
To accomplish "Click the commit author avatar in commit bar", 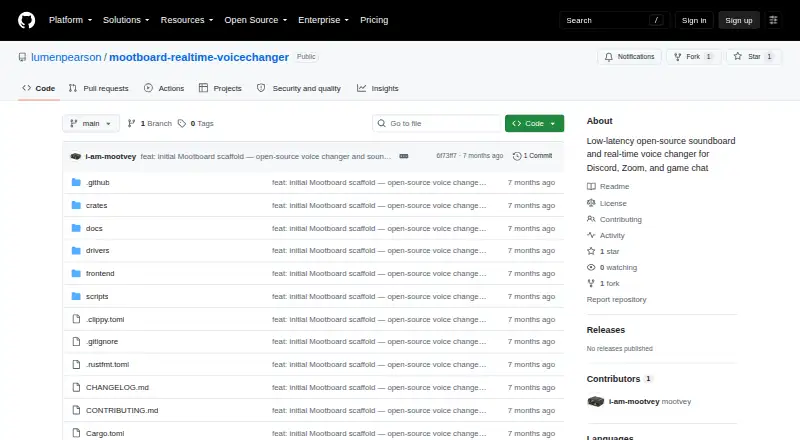I will pos(76,156).
